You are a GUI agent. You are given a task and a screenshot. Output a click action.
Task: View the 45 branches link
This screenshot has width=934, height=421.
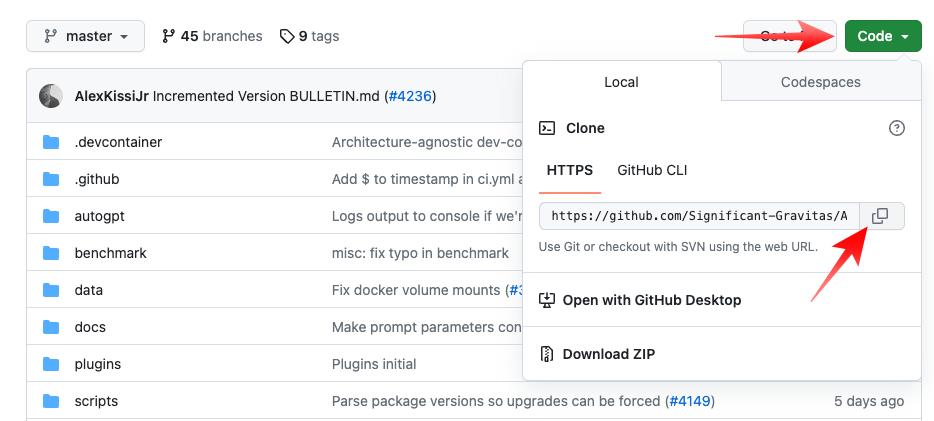pyautogui.click(x=211, y=36)
